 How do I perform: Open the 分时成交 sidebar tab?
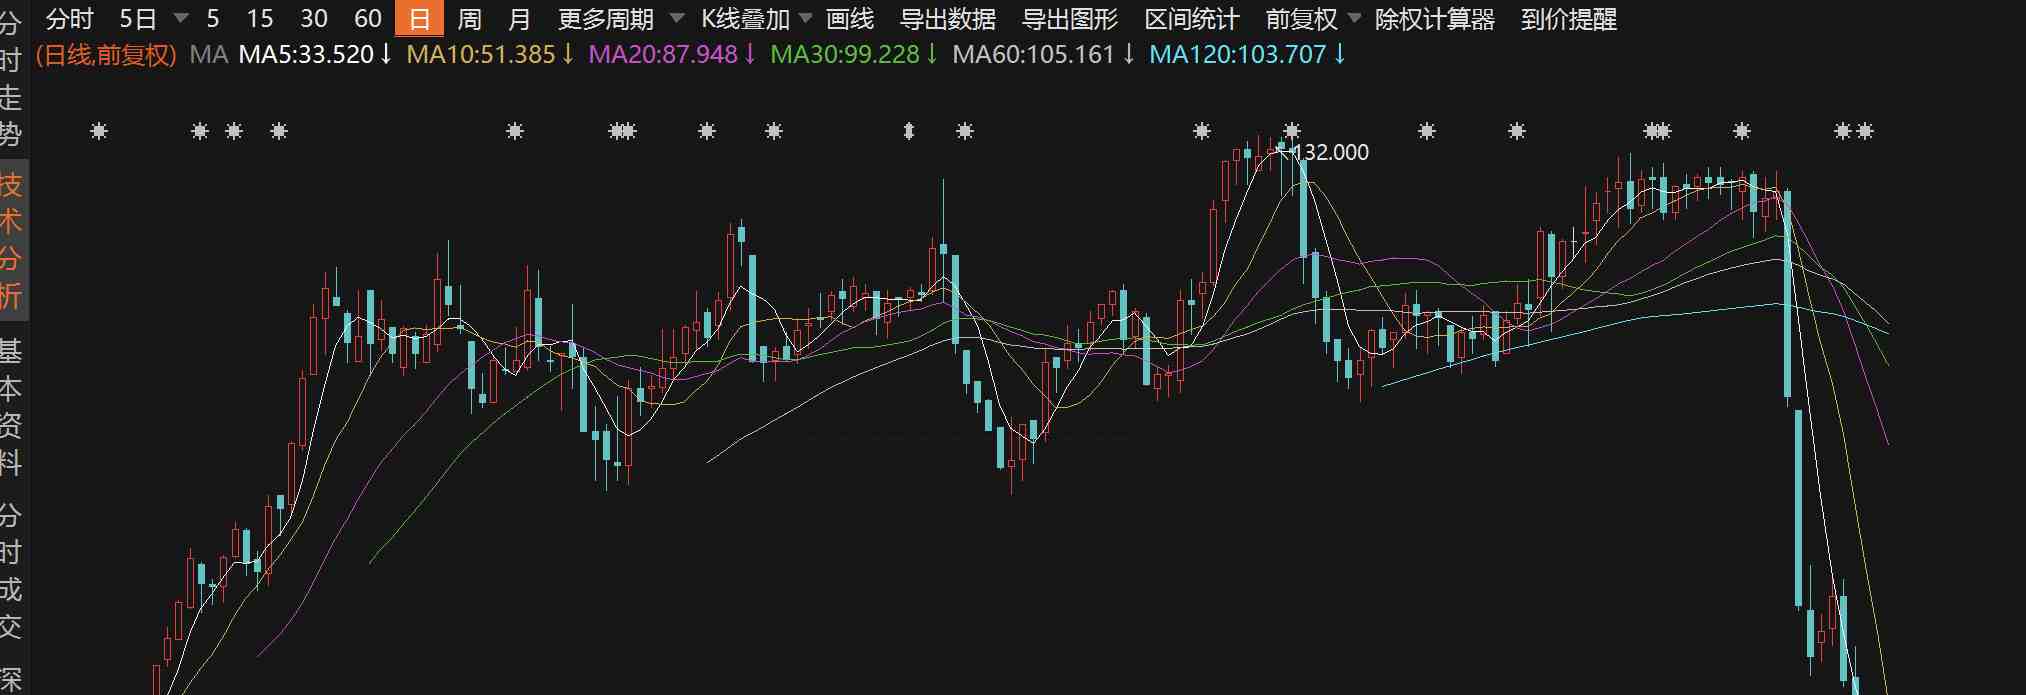point(10,571)
